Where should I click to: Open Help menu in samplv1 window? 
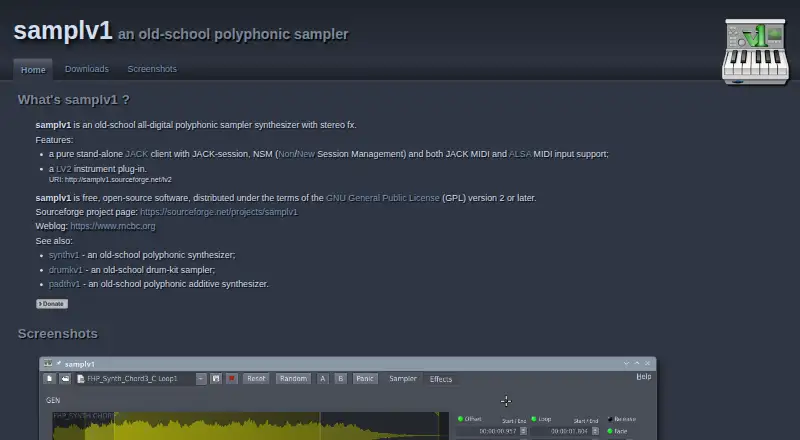(644, 377)
